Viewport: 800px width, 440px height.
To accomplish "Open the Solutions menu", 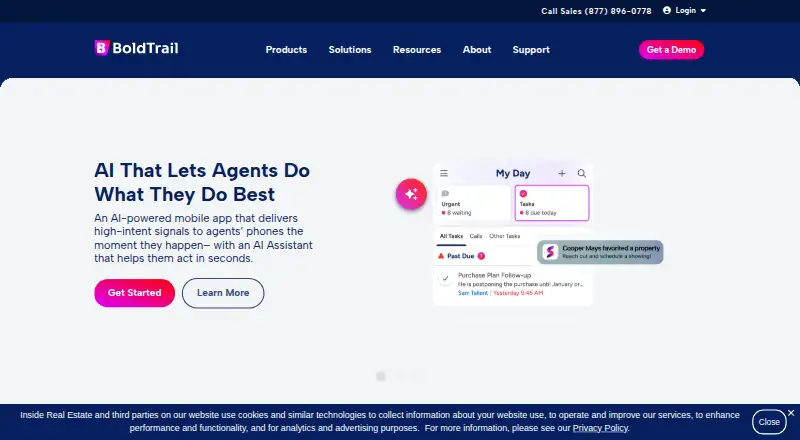I will click(x=350, y=50).
